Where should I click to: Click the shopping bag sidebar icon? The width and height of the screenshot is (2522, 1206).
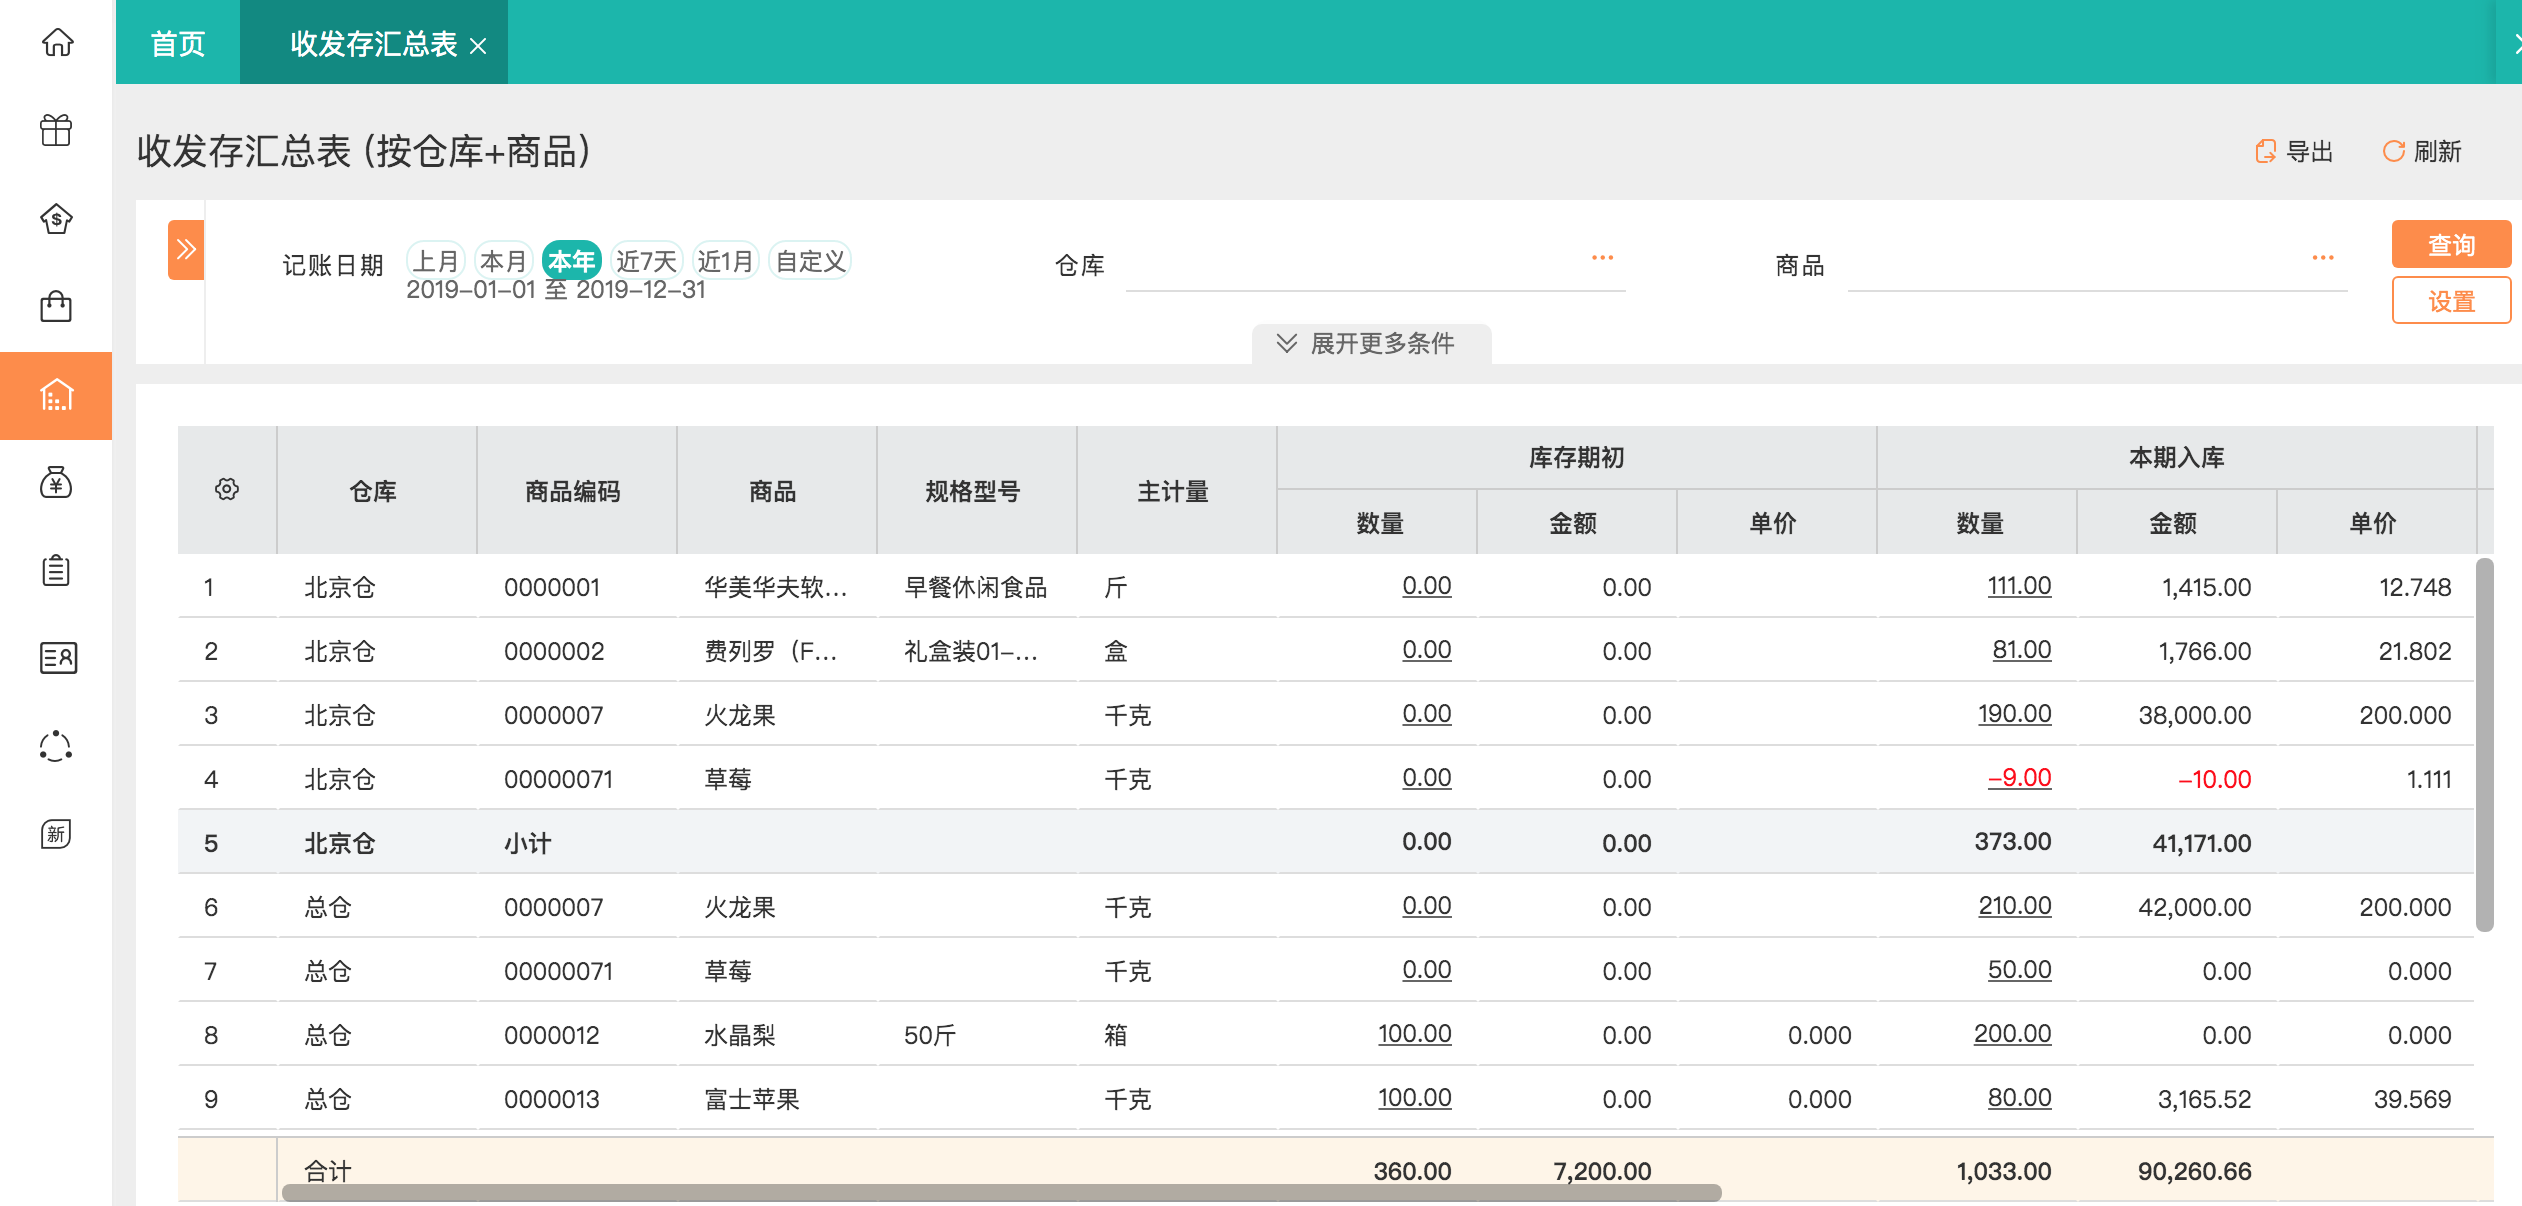coord(55,306)
